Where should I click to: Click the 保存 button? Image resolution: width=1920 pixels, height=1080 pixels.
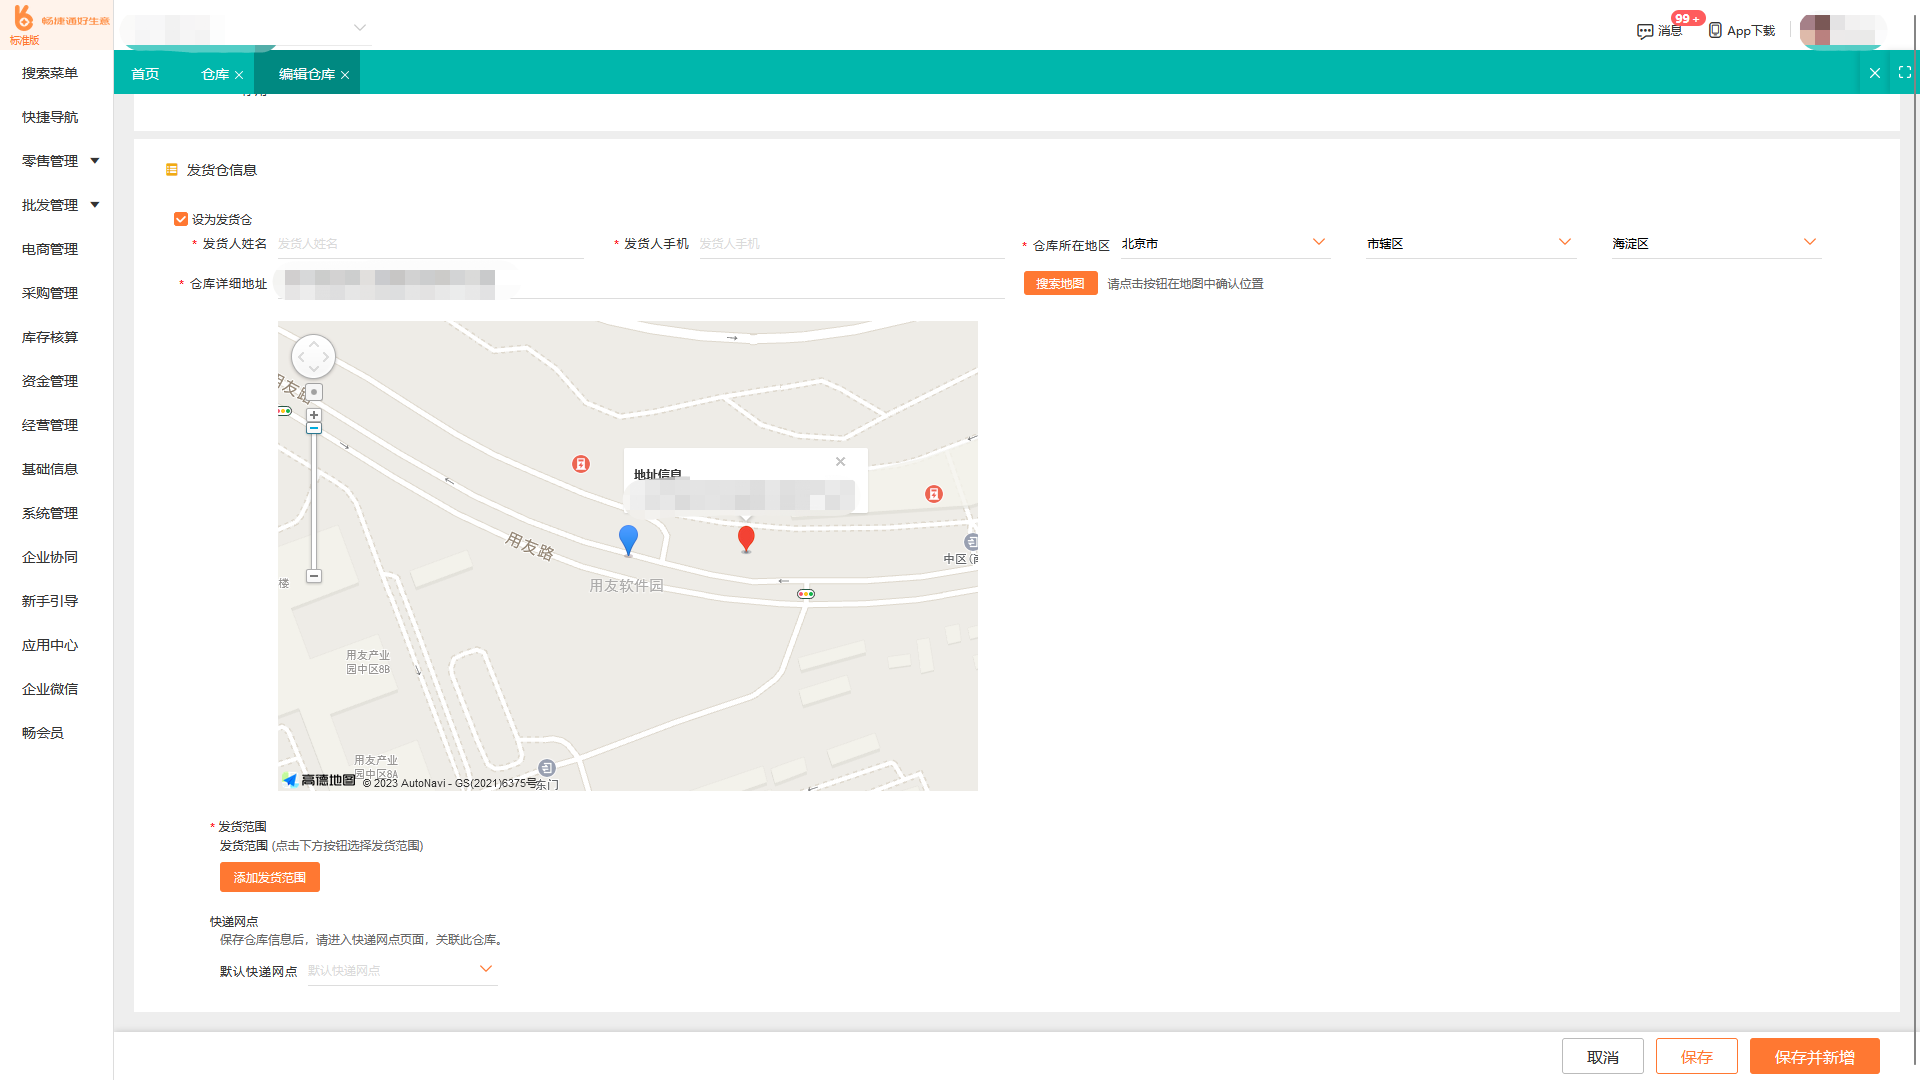(1697, 1054)
